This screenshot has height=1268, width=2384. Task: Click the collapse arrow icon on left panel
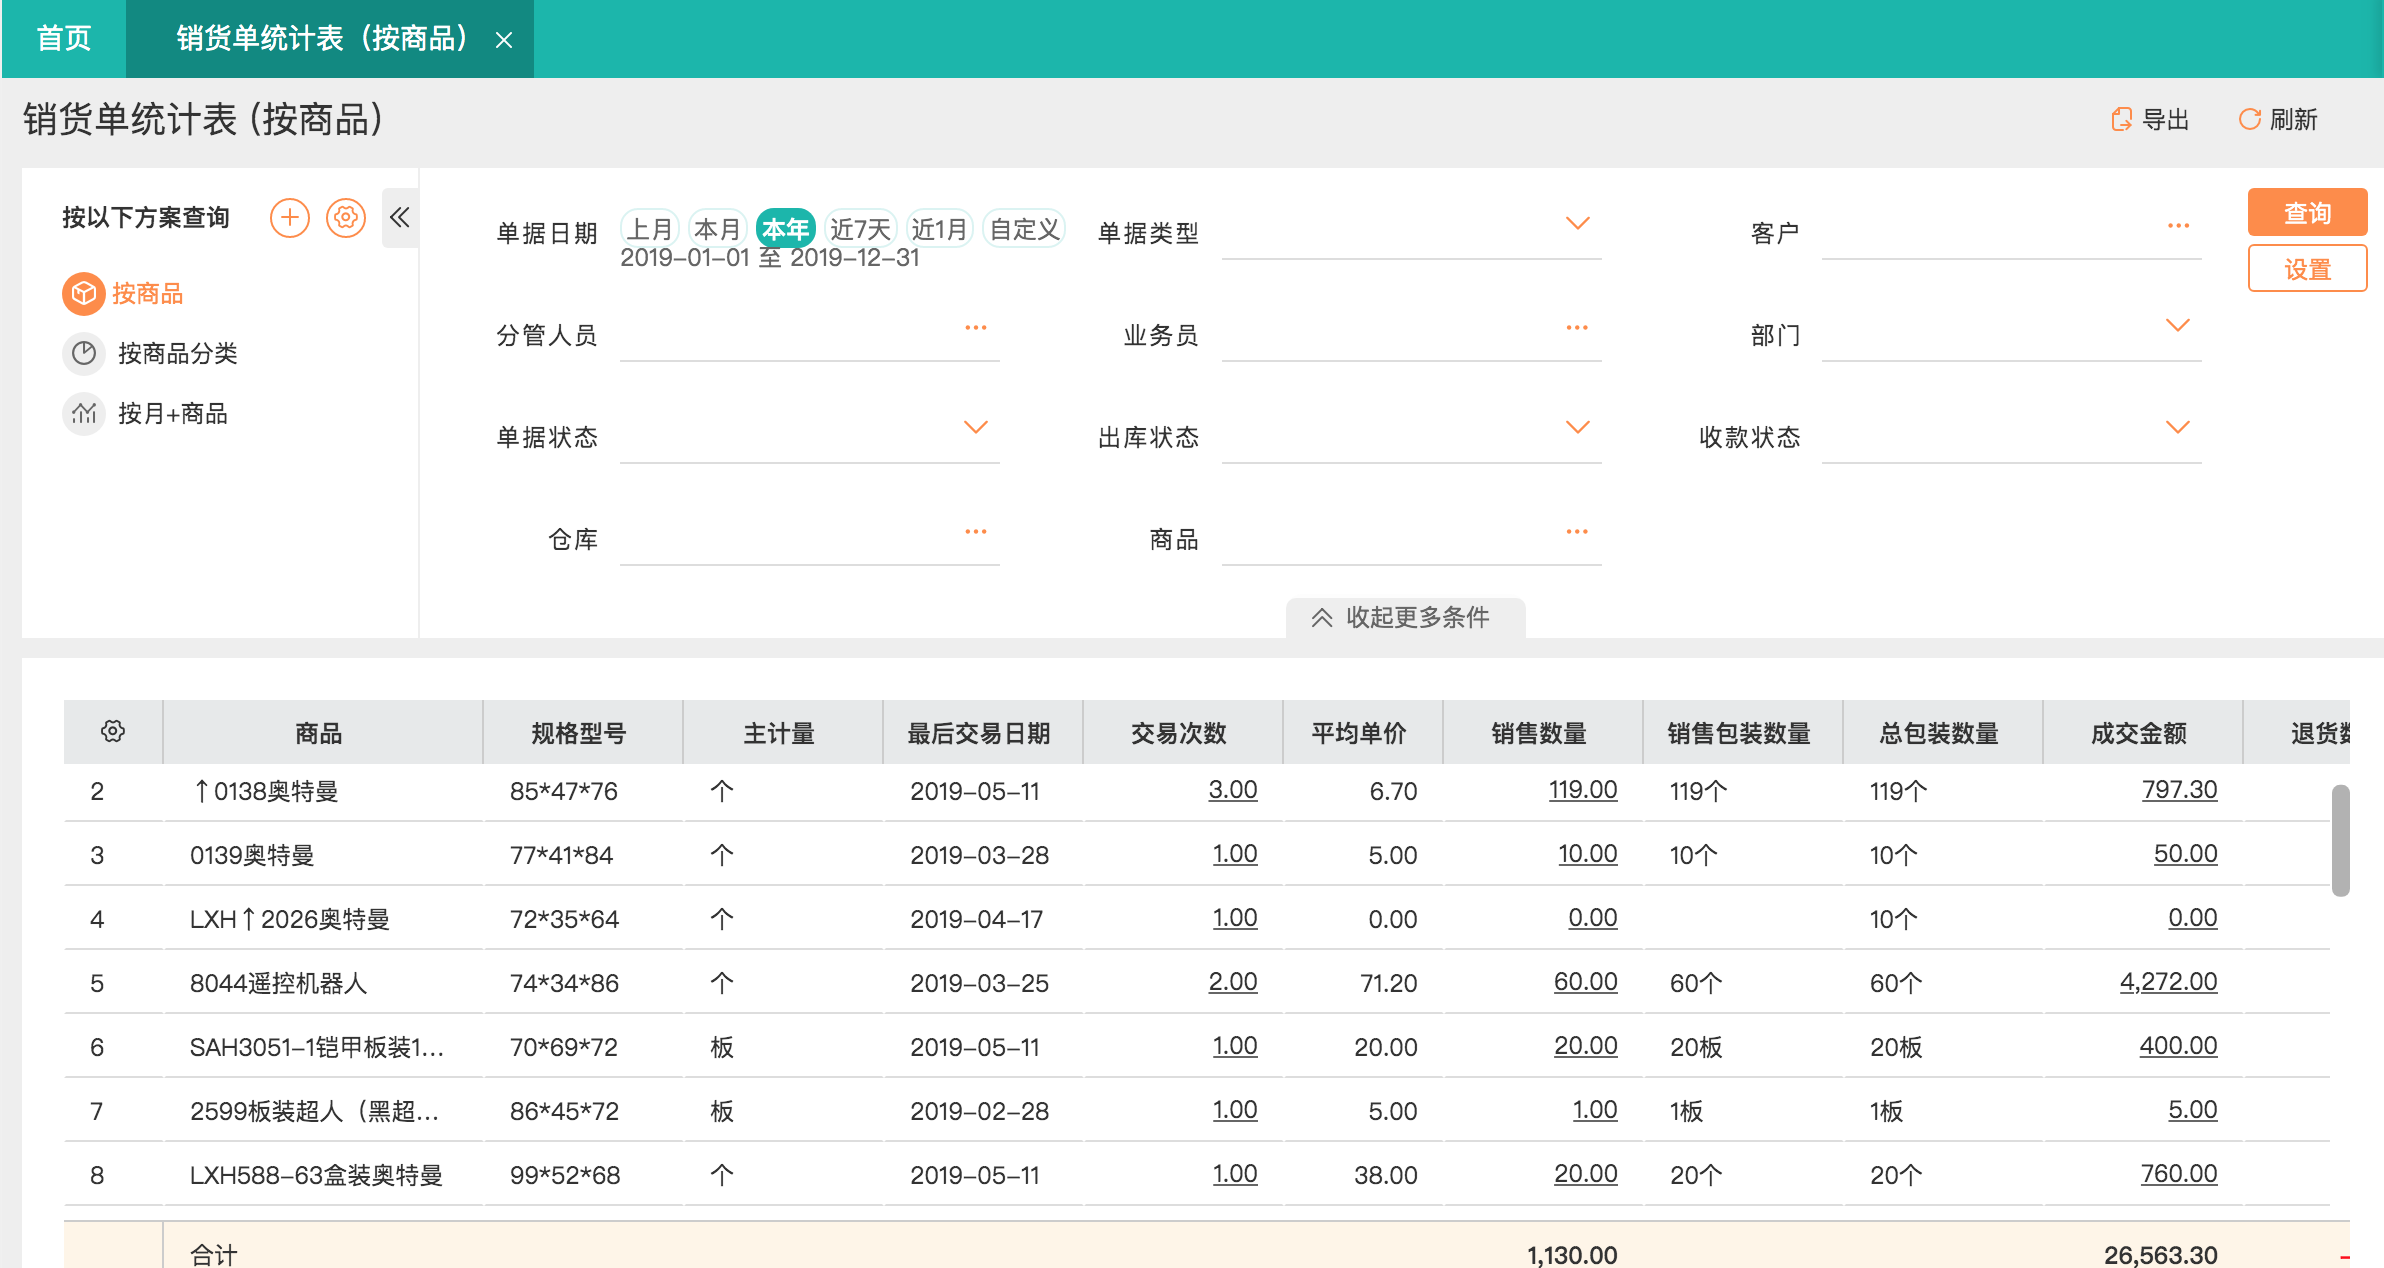400,219
